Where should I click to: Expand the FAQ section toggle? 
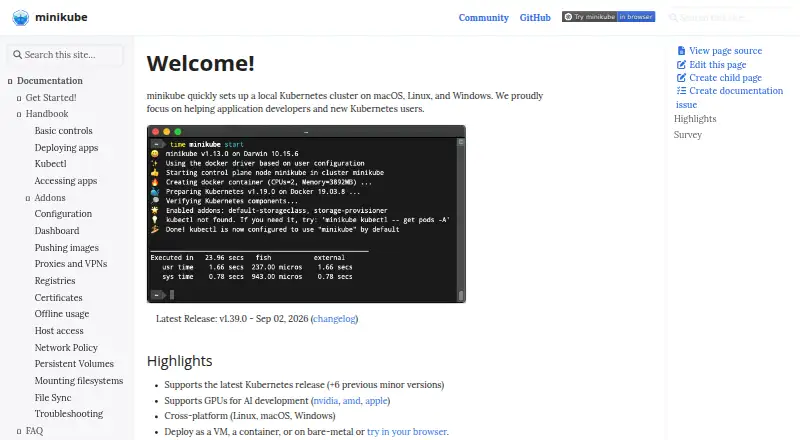pos(19,431)
